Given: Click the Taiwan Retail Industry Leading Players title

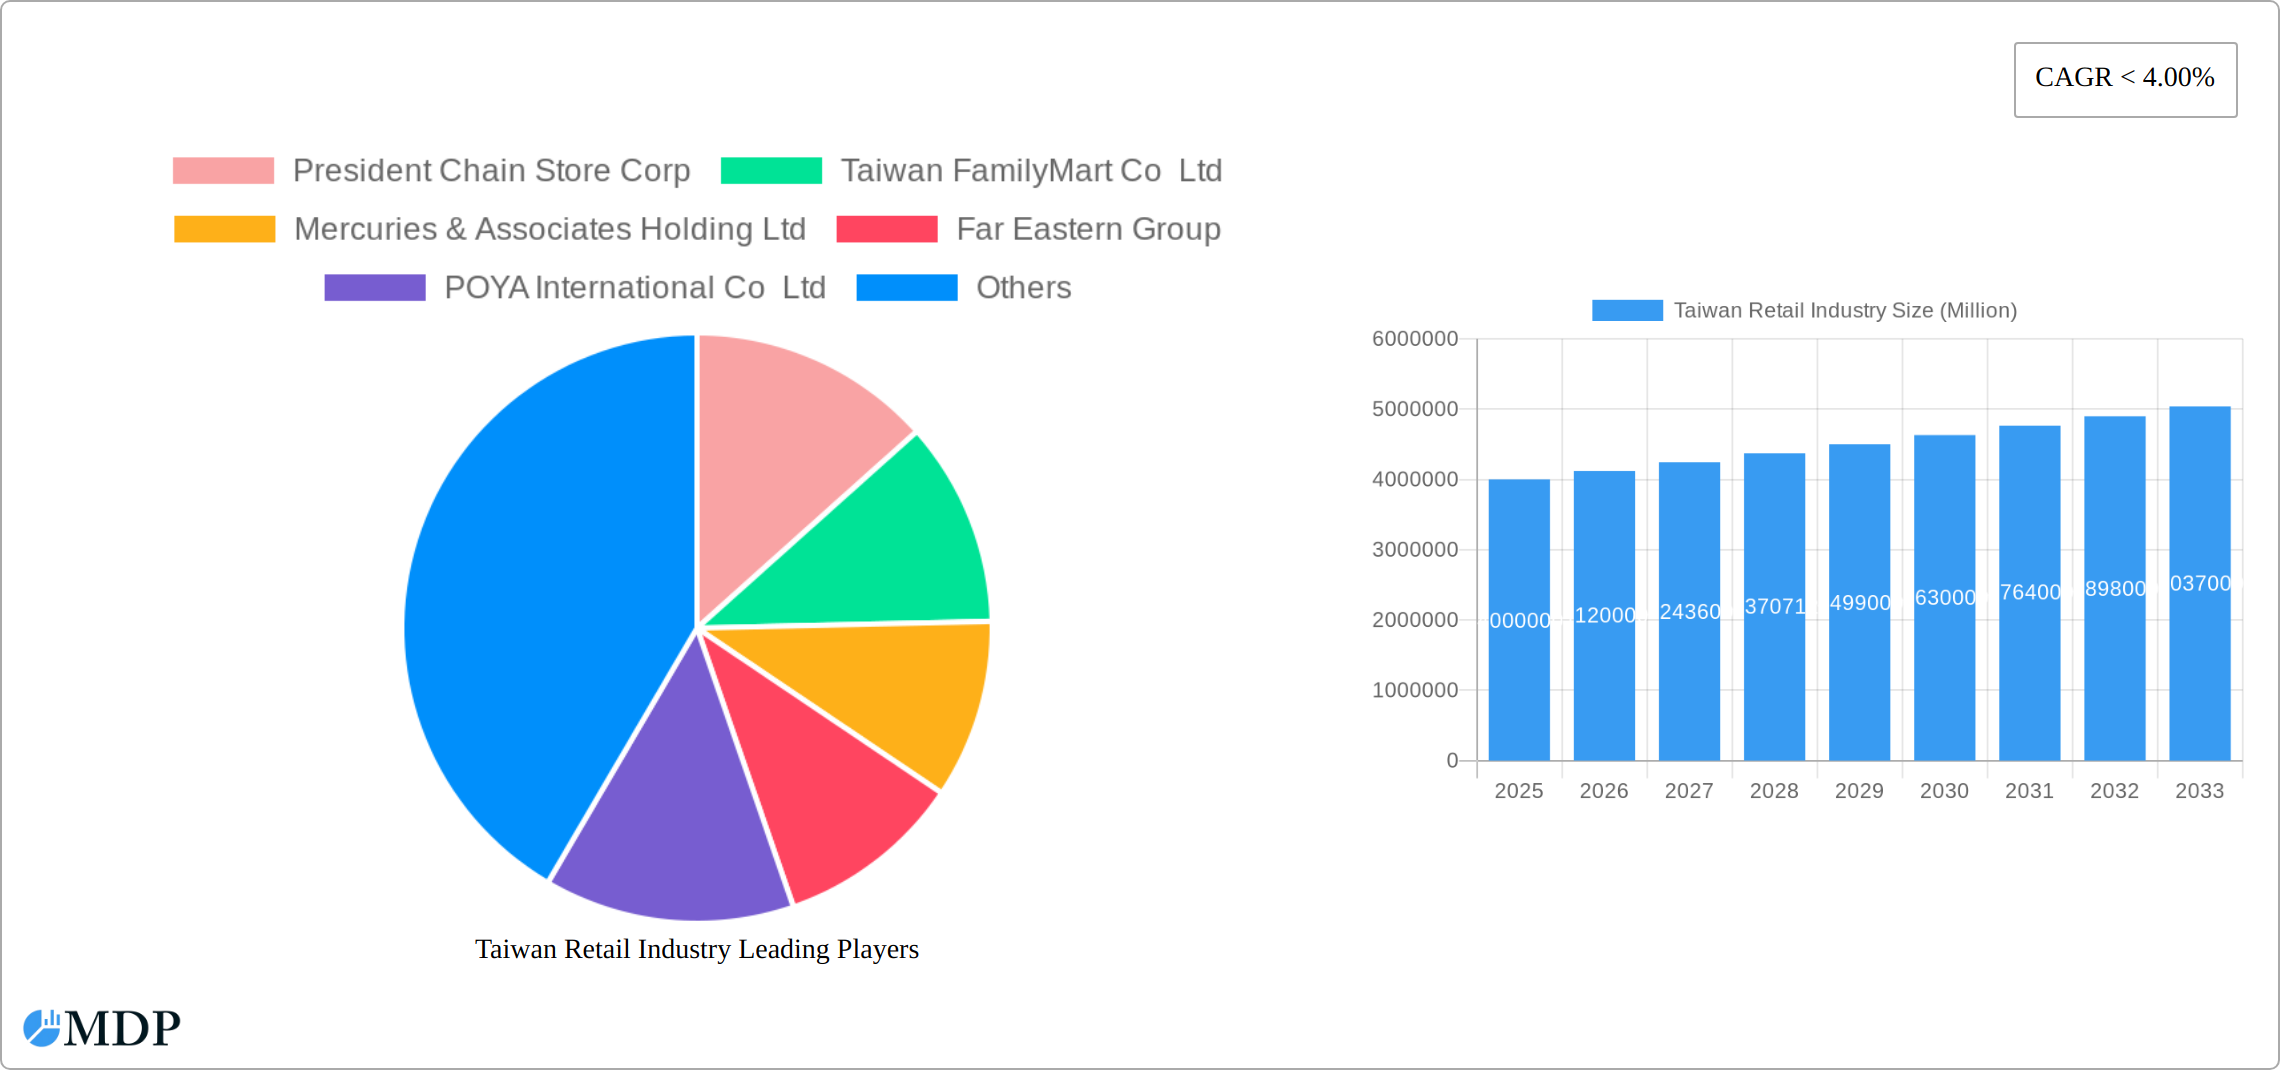Looking at the screenshot, I should (696, 950).
